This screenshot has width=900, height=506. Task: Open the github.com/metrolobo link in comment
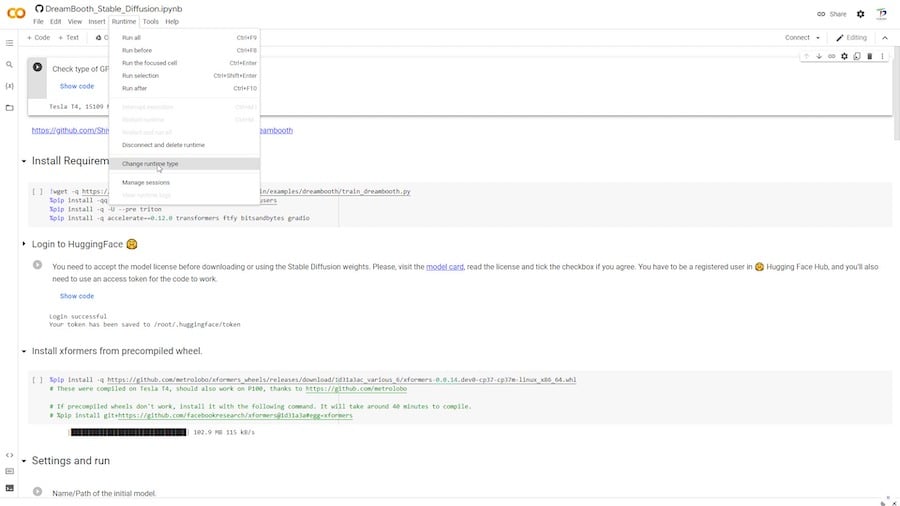(356, 389)
